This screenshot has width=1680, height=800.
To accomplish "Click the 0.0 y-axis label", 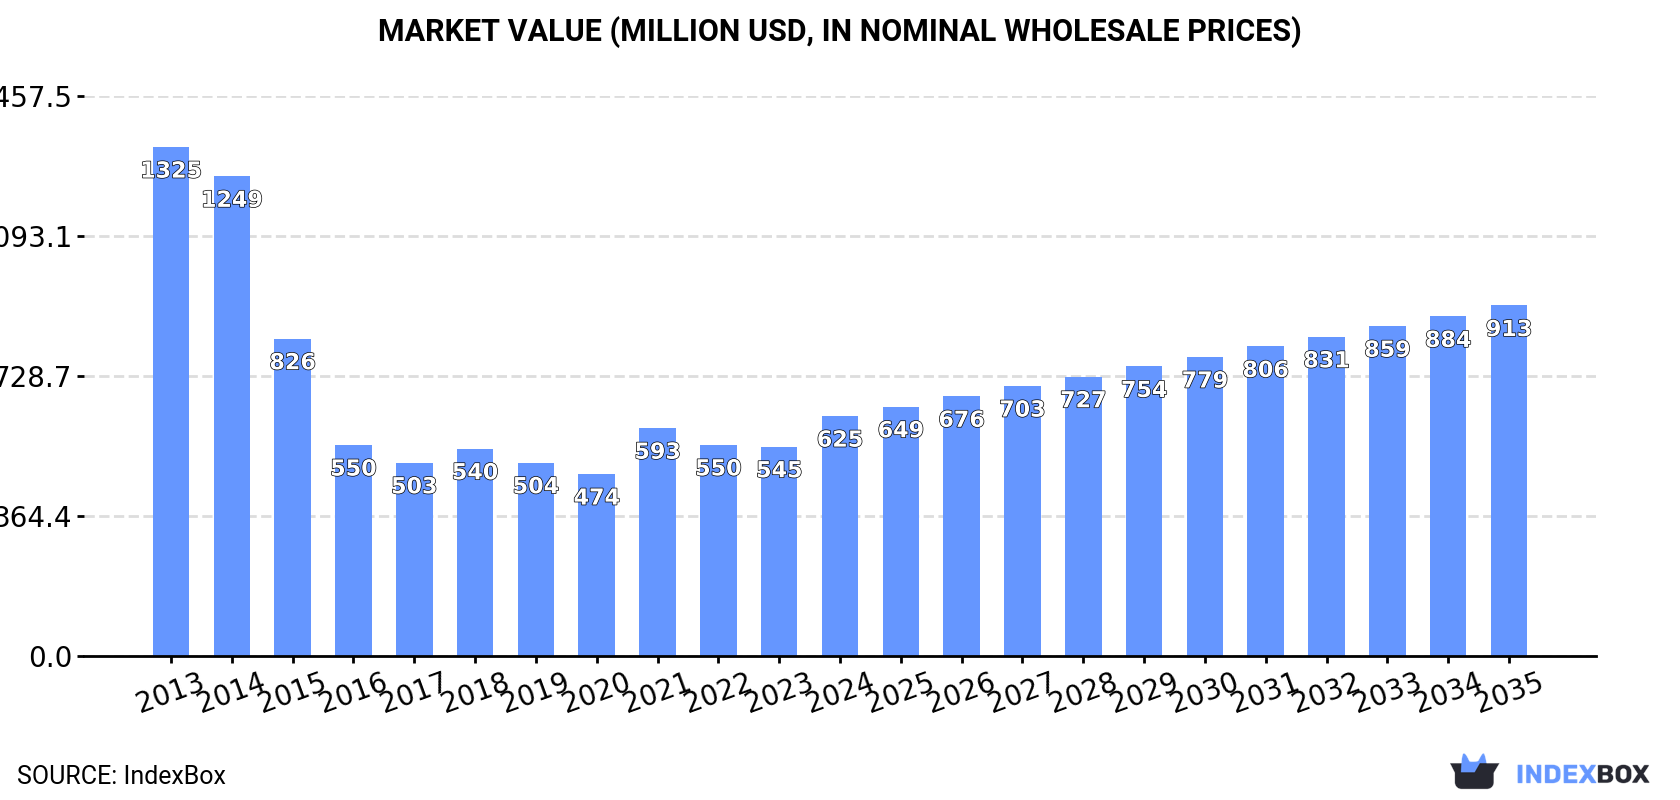I will (x=51, y=657).
